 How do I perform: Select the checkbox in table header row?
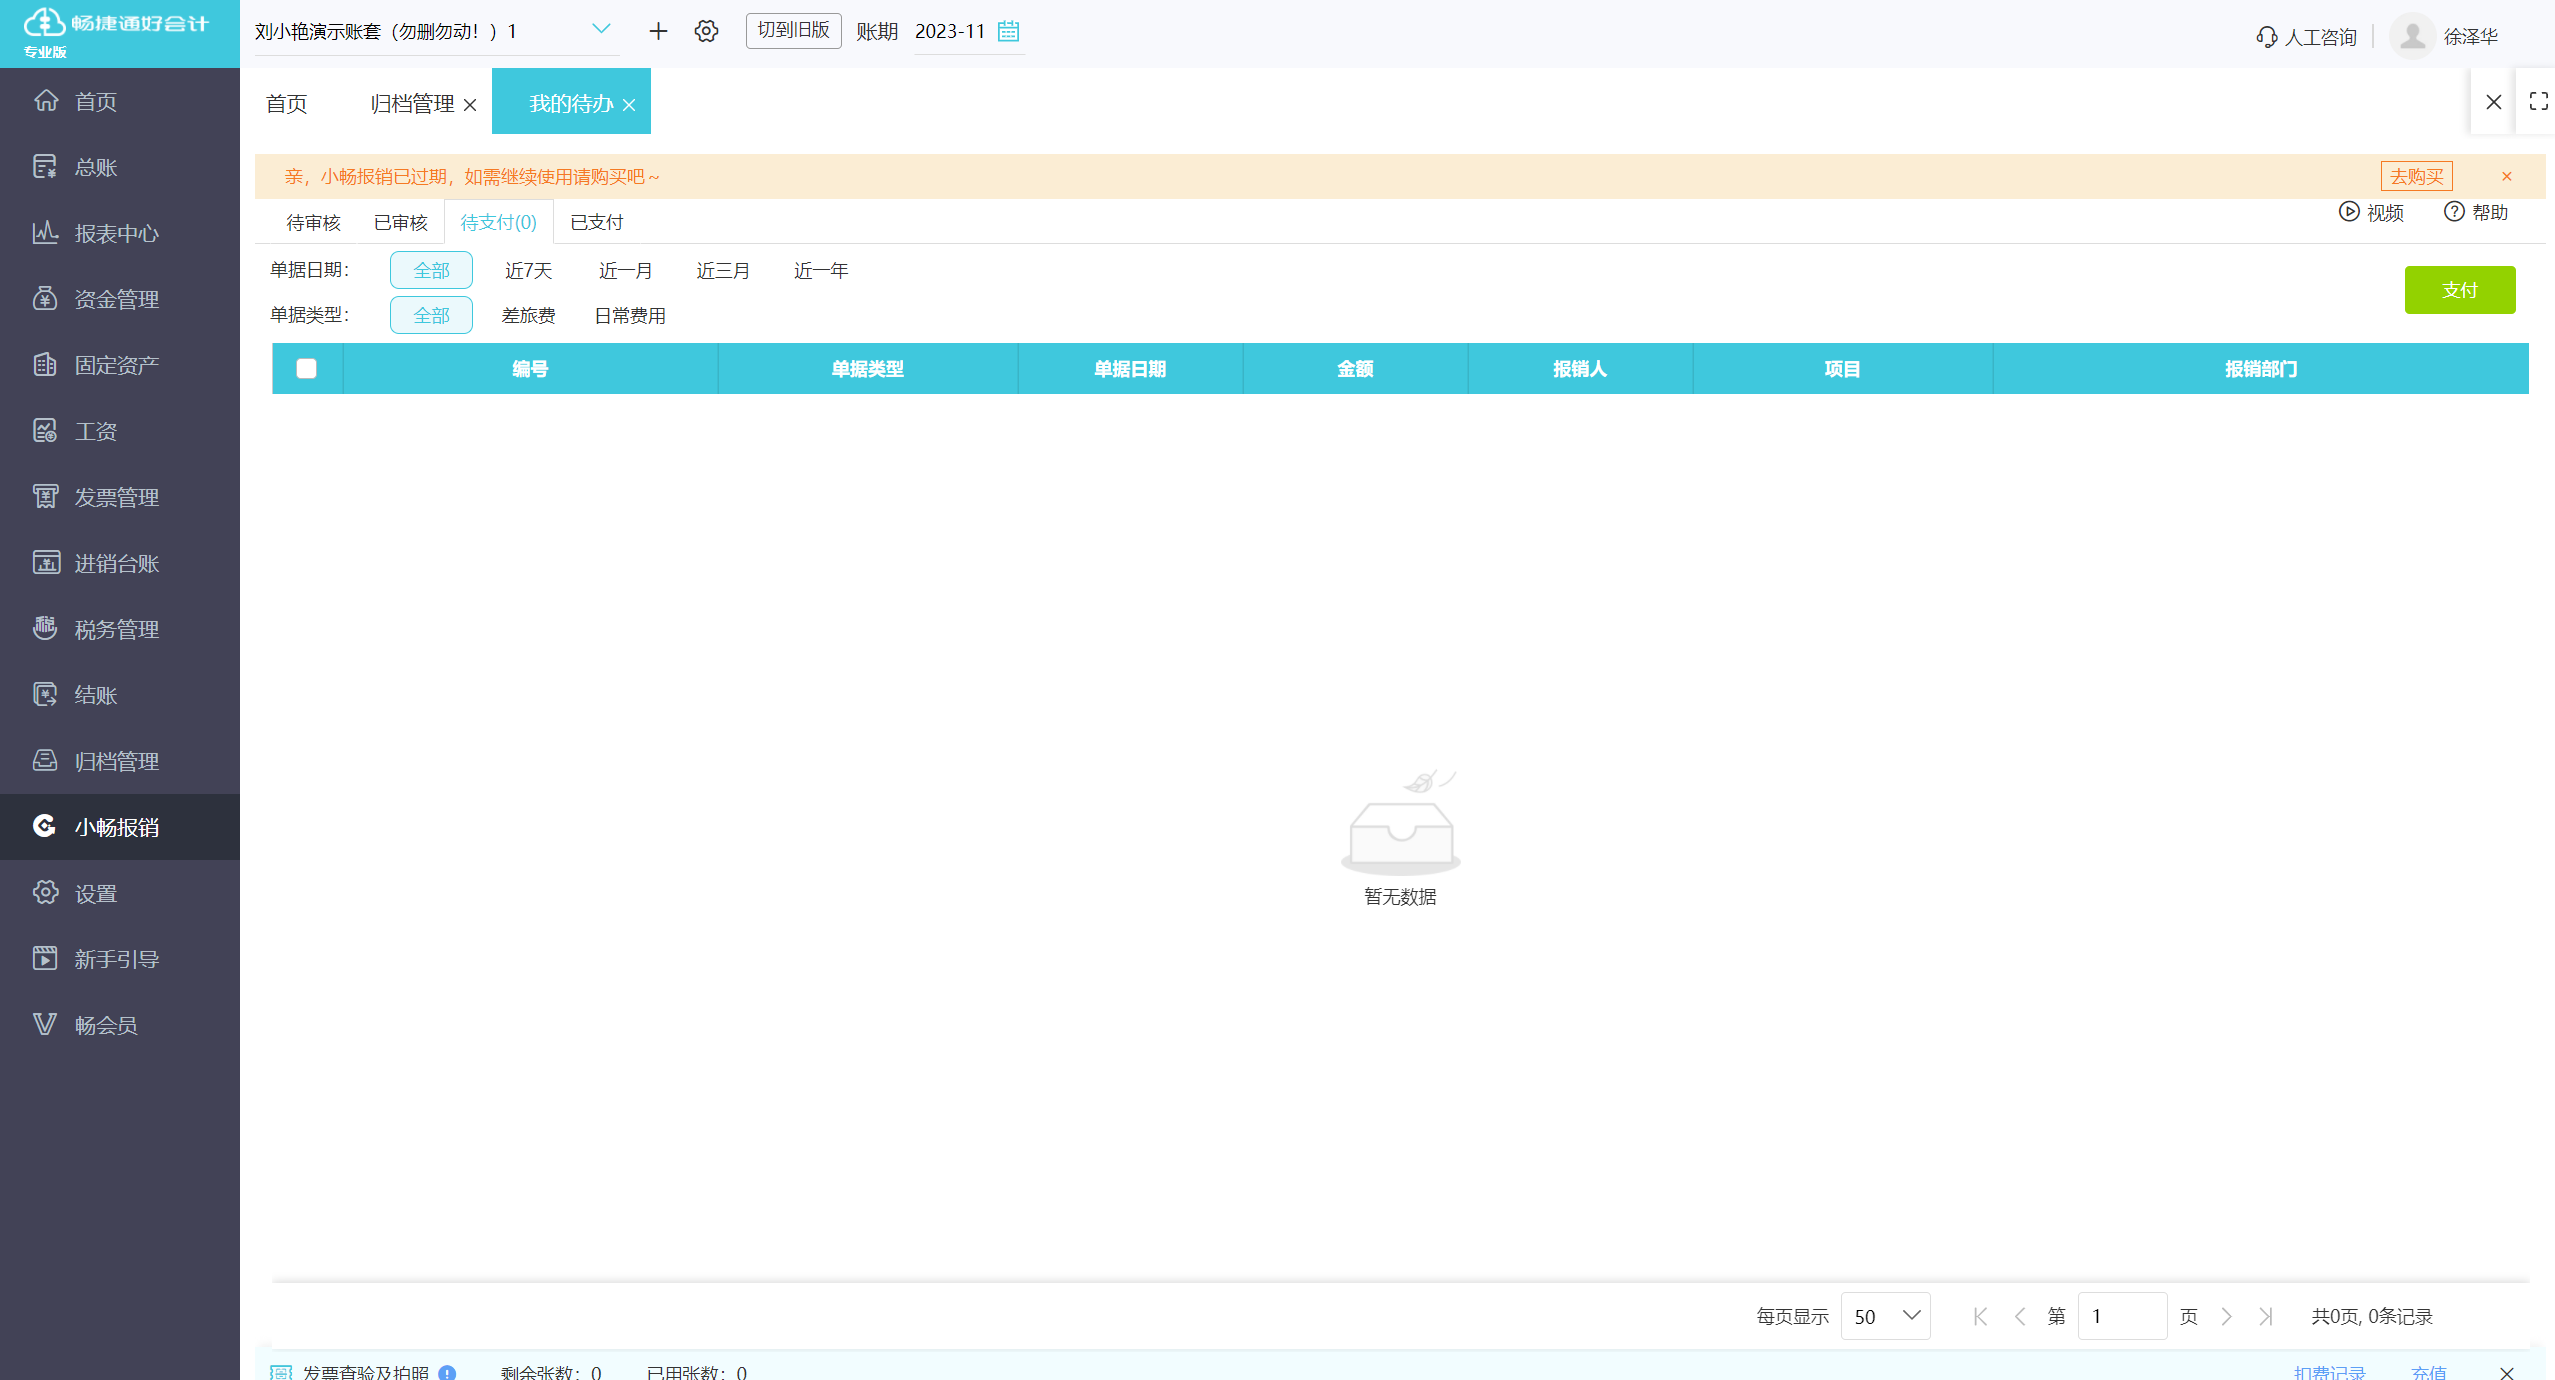click(x=307, y=369)
